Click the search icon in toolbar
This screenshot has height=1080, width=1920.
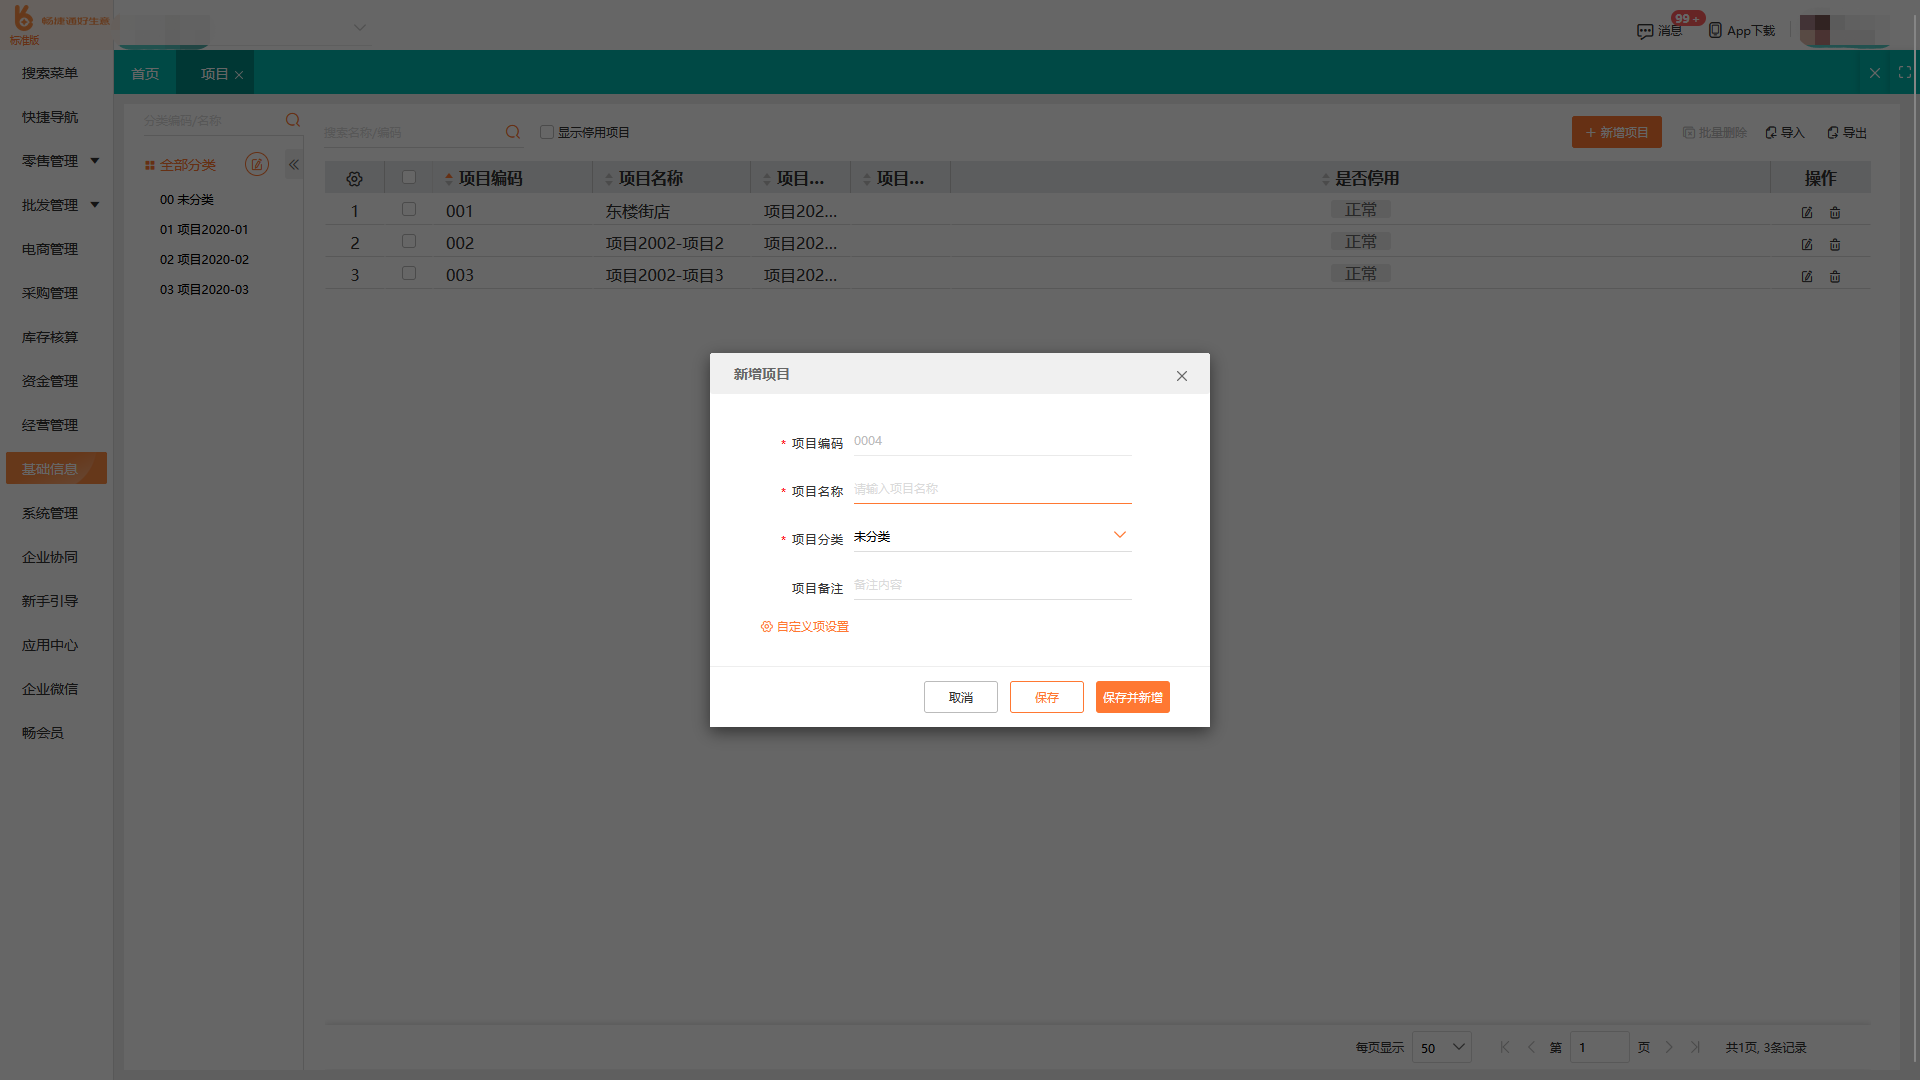click(x=514, y=131)
